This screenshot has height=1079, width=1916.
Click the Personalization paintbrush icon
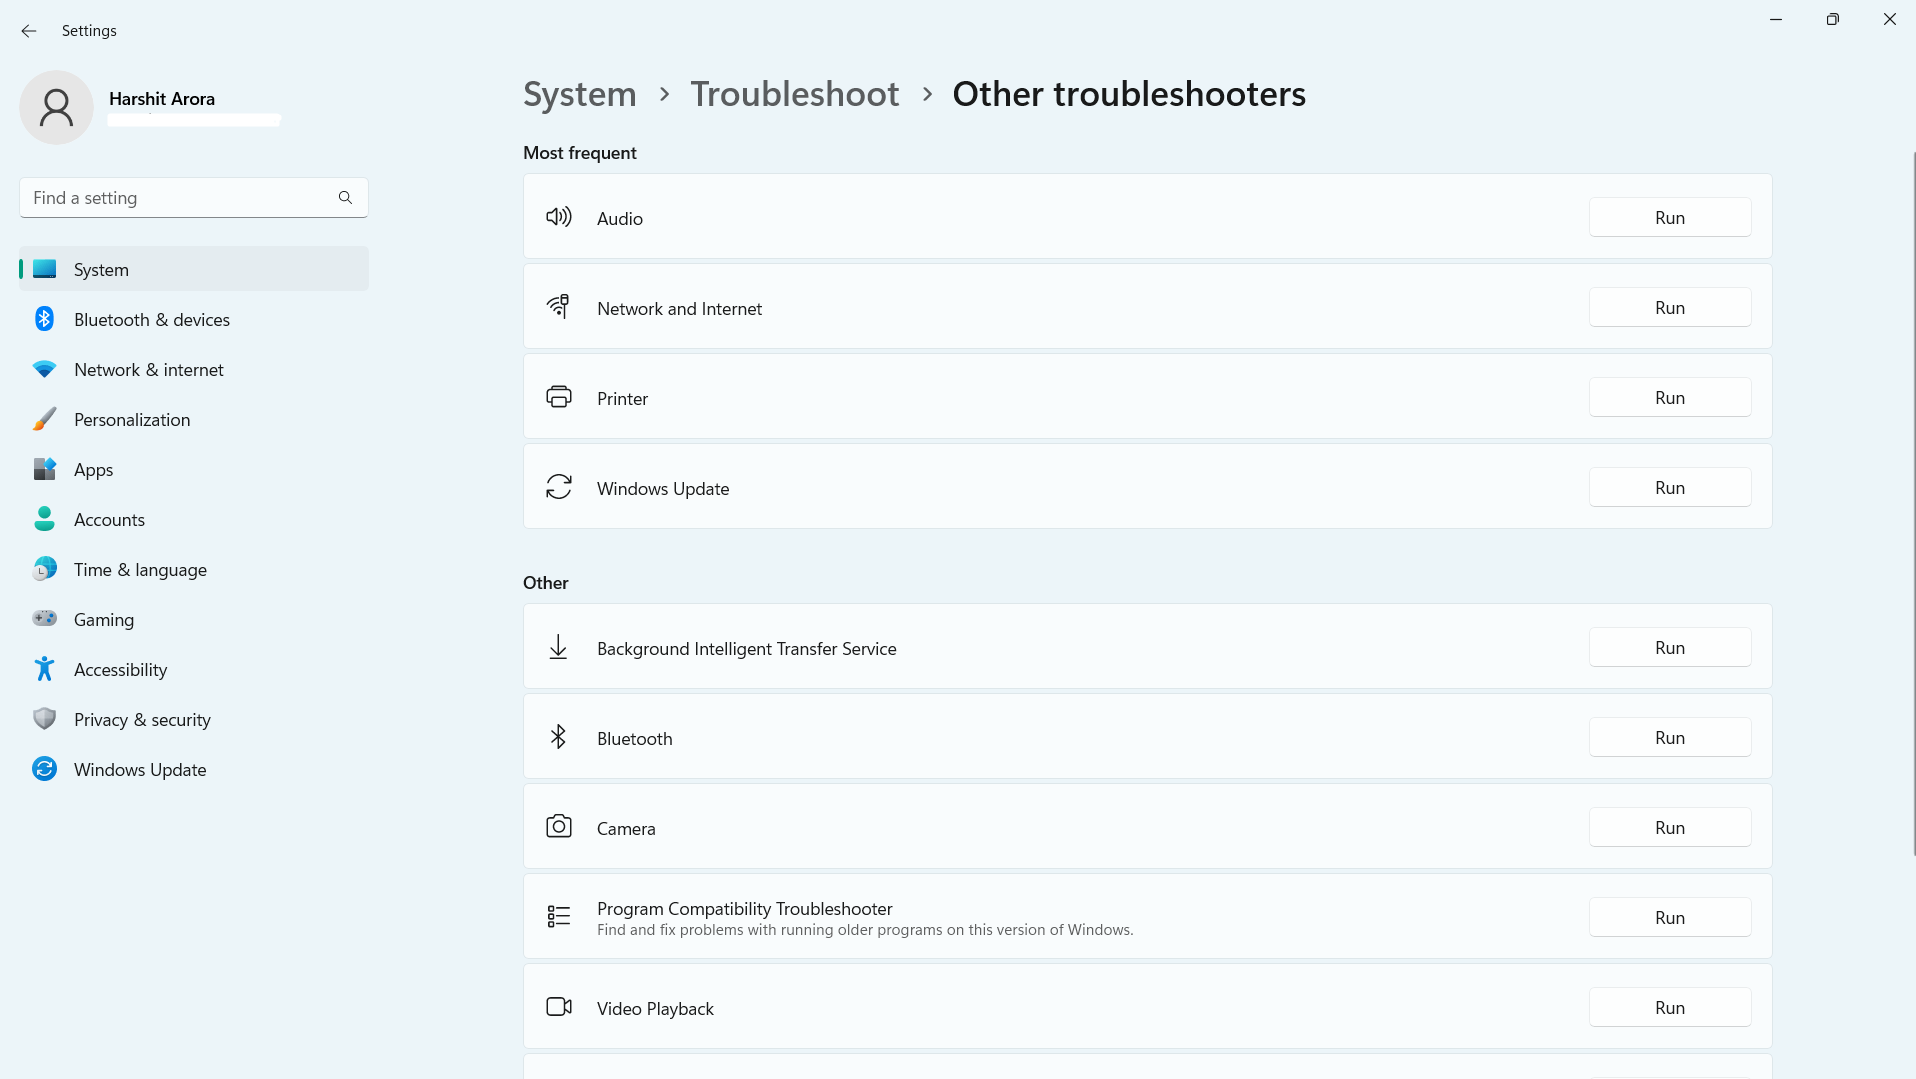pyautogui.click(x=44, y=419)
